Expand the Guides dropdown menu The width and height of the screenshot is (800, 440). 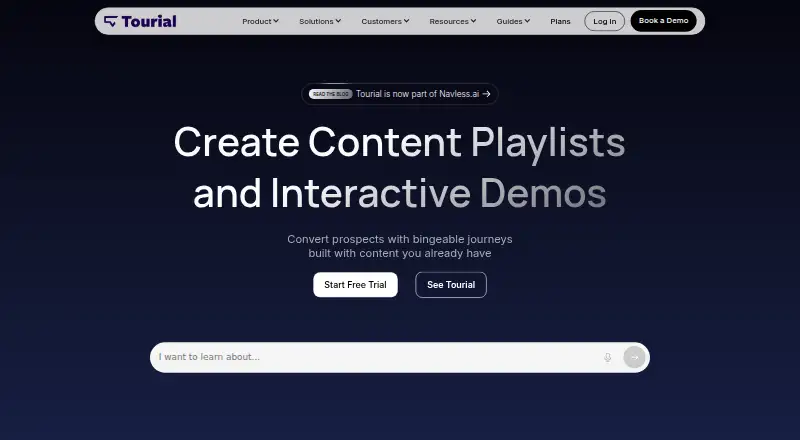click(513, 21)
